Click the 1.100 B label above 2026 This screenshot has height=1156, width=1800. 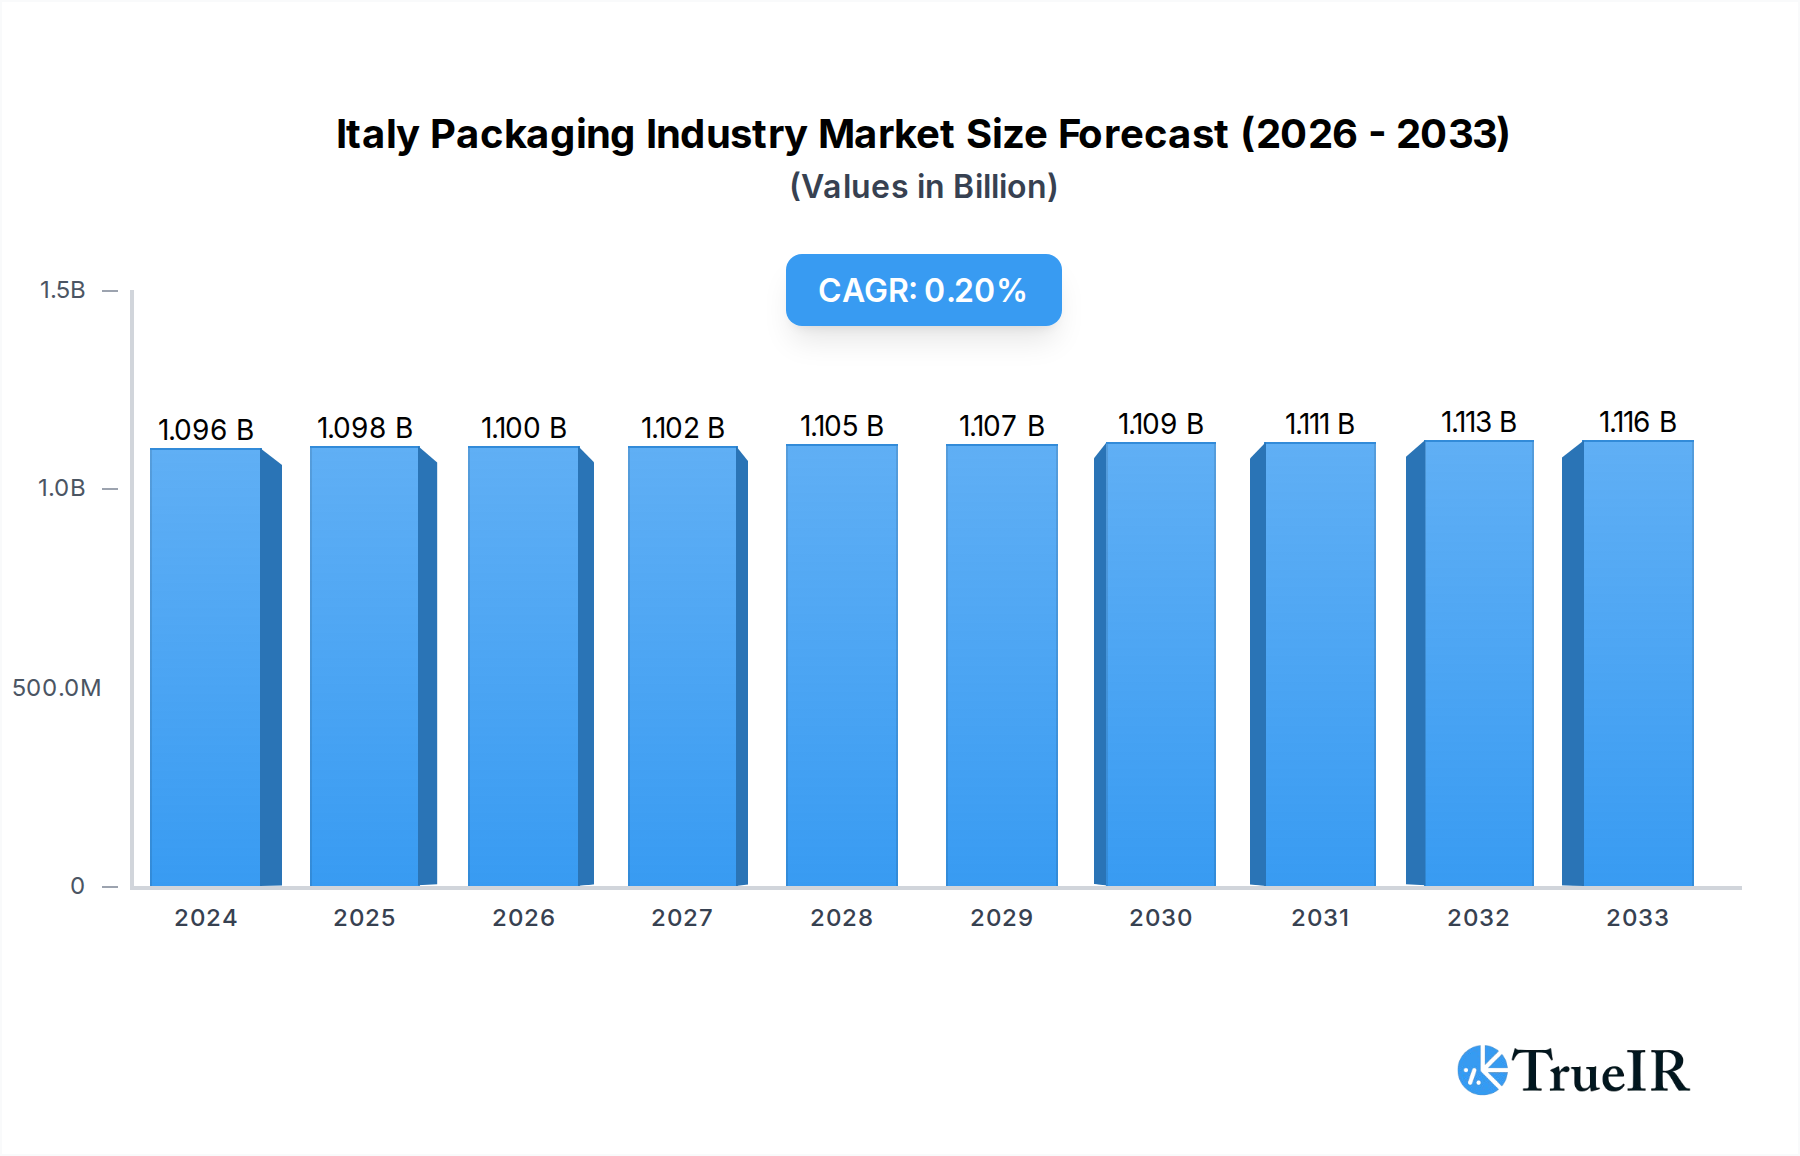524,427
